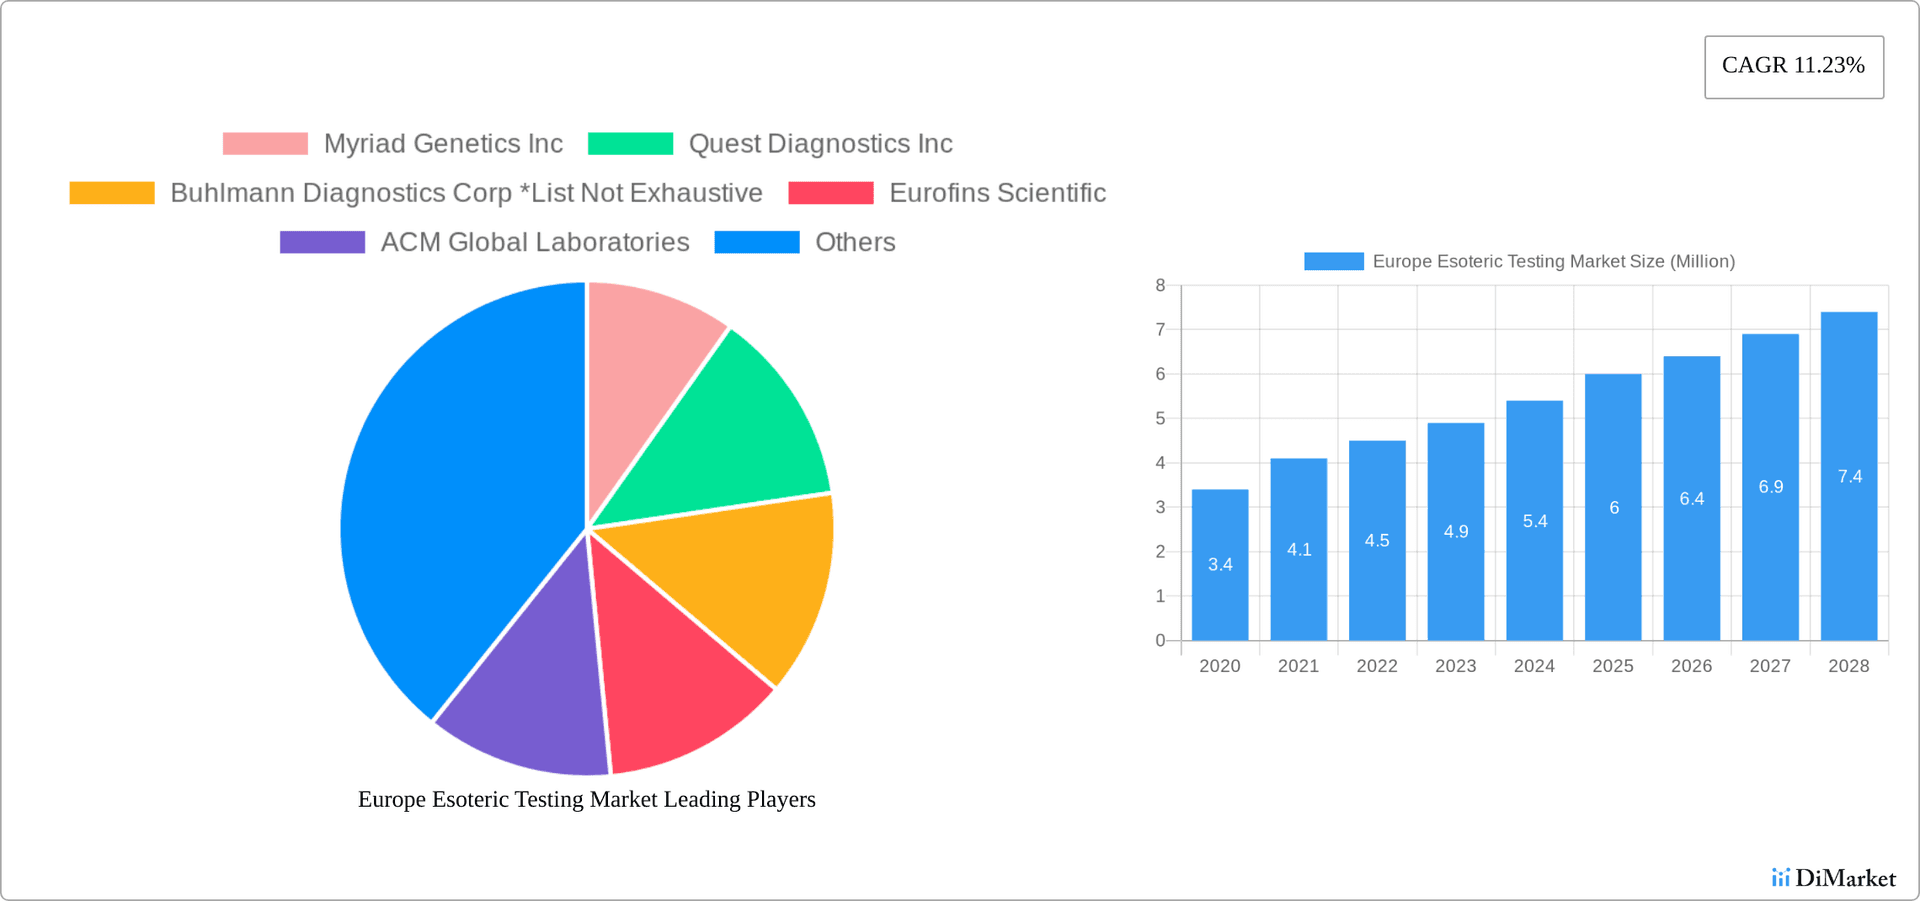Image resolution: width=1920 pixels, height=901 pixels.
Task: Click the Quest Diagnostics Inc legend text
Action: click(x=820, y=143)
